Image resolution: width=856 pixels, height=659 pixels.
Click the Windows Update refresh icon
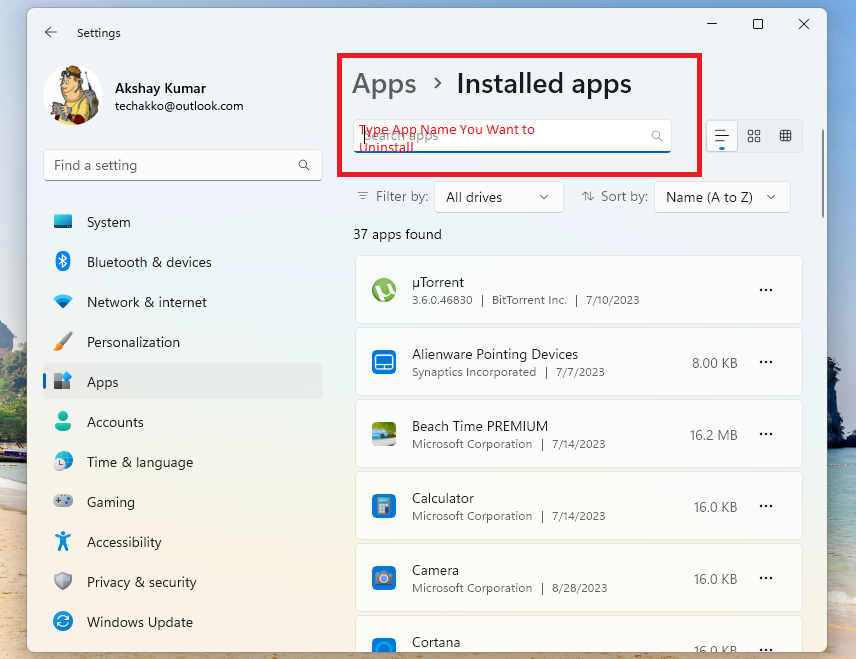click(63, 621)
